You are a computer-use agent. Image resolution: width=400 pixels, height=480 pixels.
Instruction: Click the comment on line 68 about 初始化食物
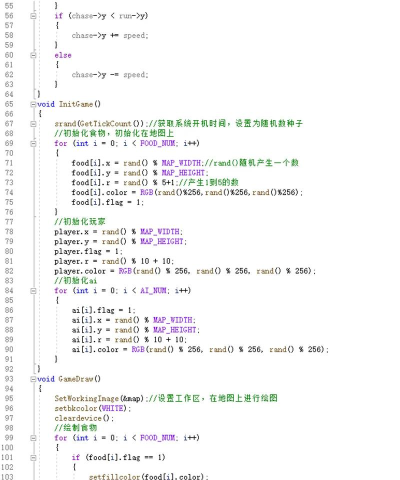tap(114, 133)
